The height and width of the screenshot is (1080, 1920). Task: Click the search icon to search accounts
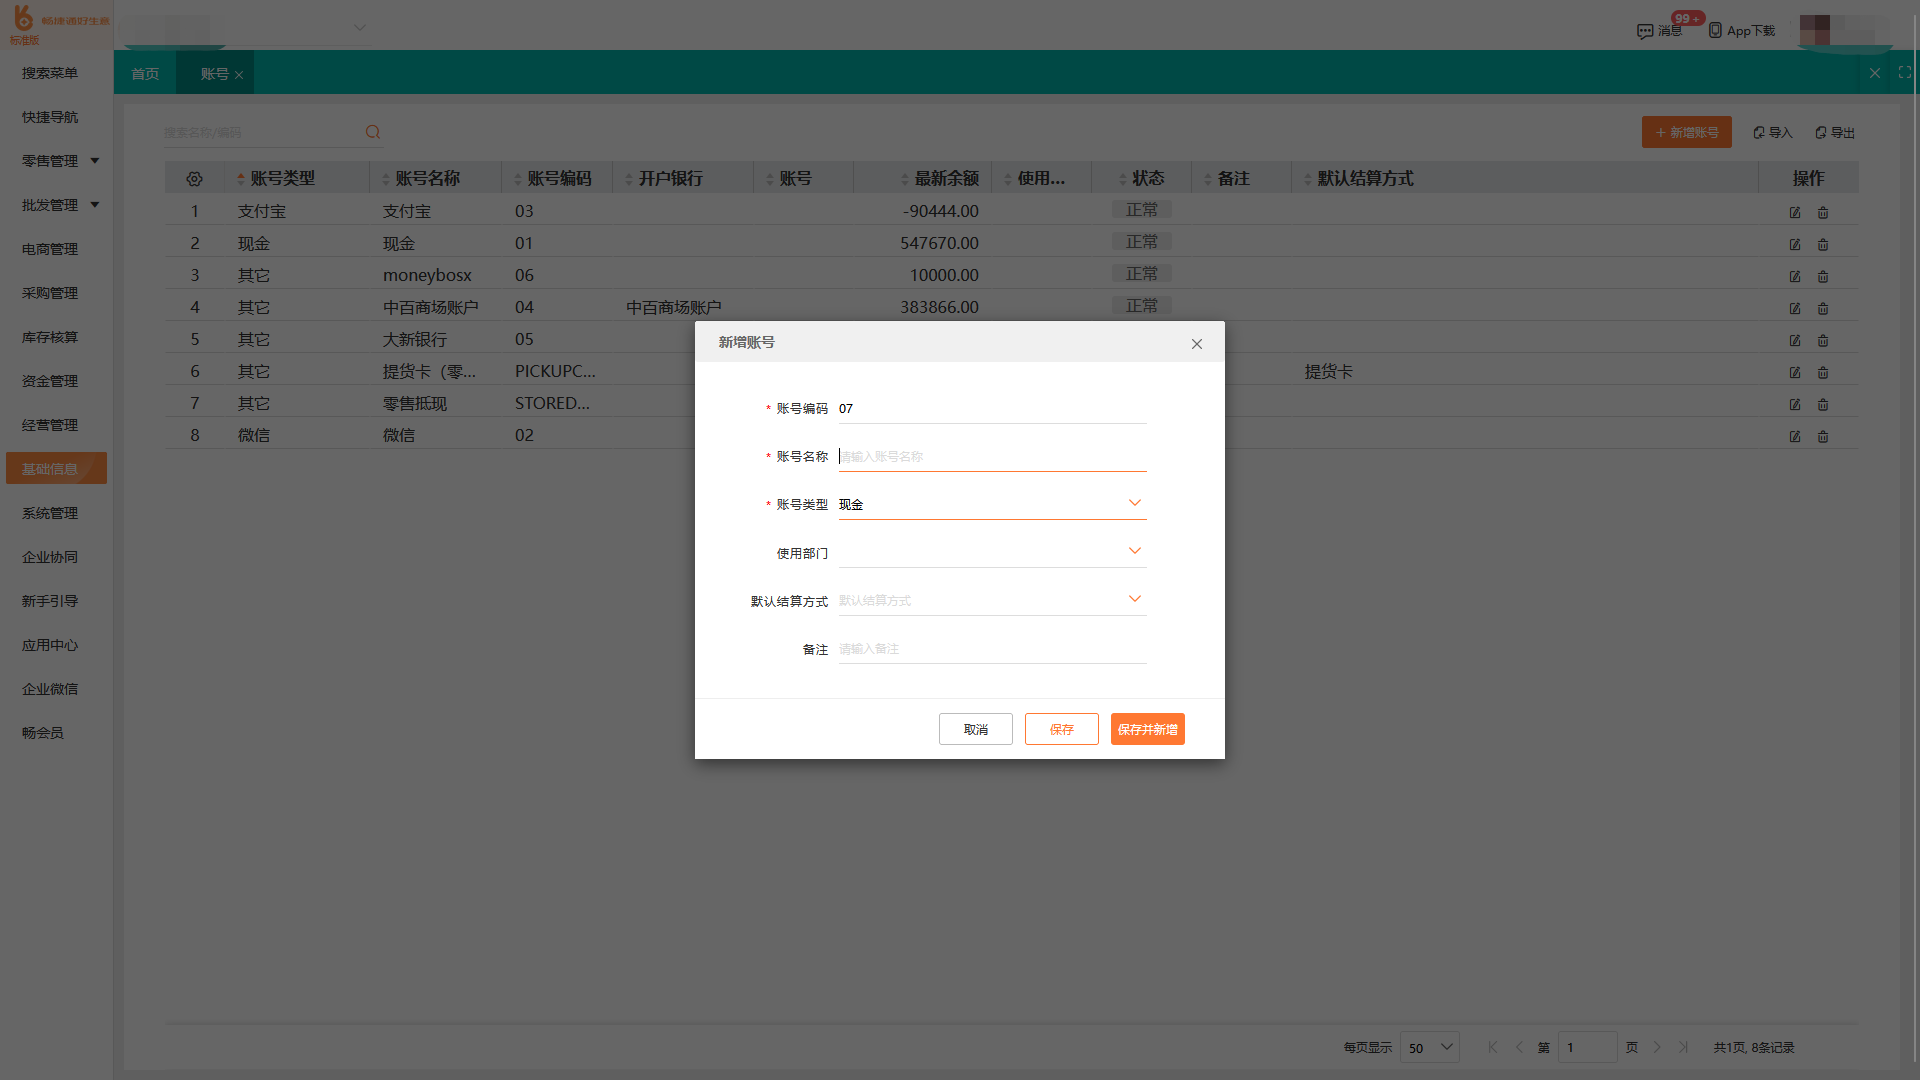(x=373, y=132)
